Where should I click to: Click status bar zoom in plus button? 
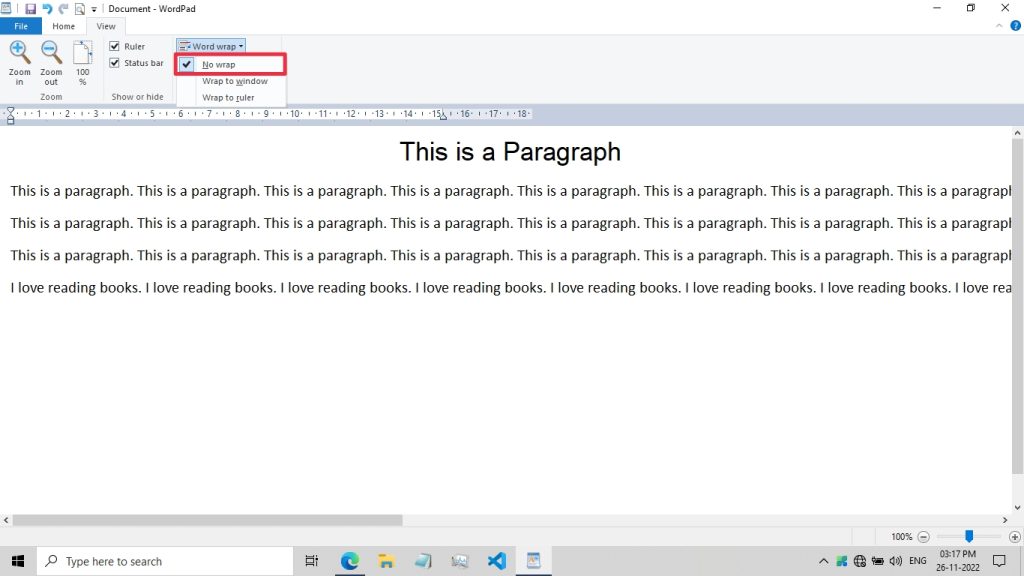pos(1014,537)
